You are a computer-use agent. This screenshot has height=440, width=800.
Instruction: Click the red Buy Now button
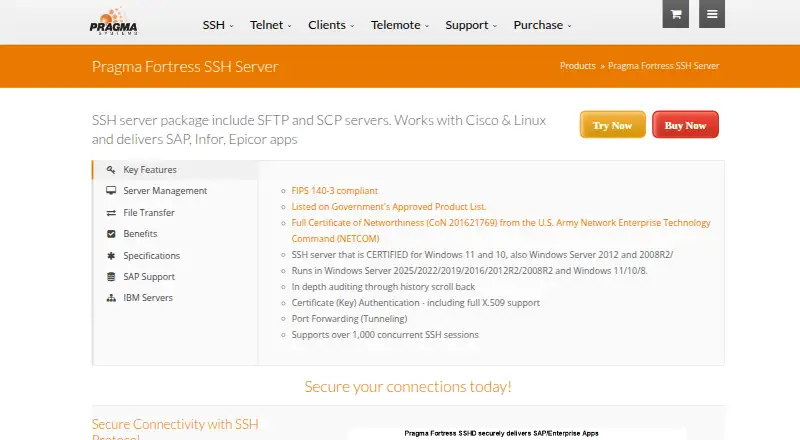(685, 125)
